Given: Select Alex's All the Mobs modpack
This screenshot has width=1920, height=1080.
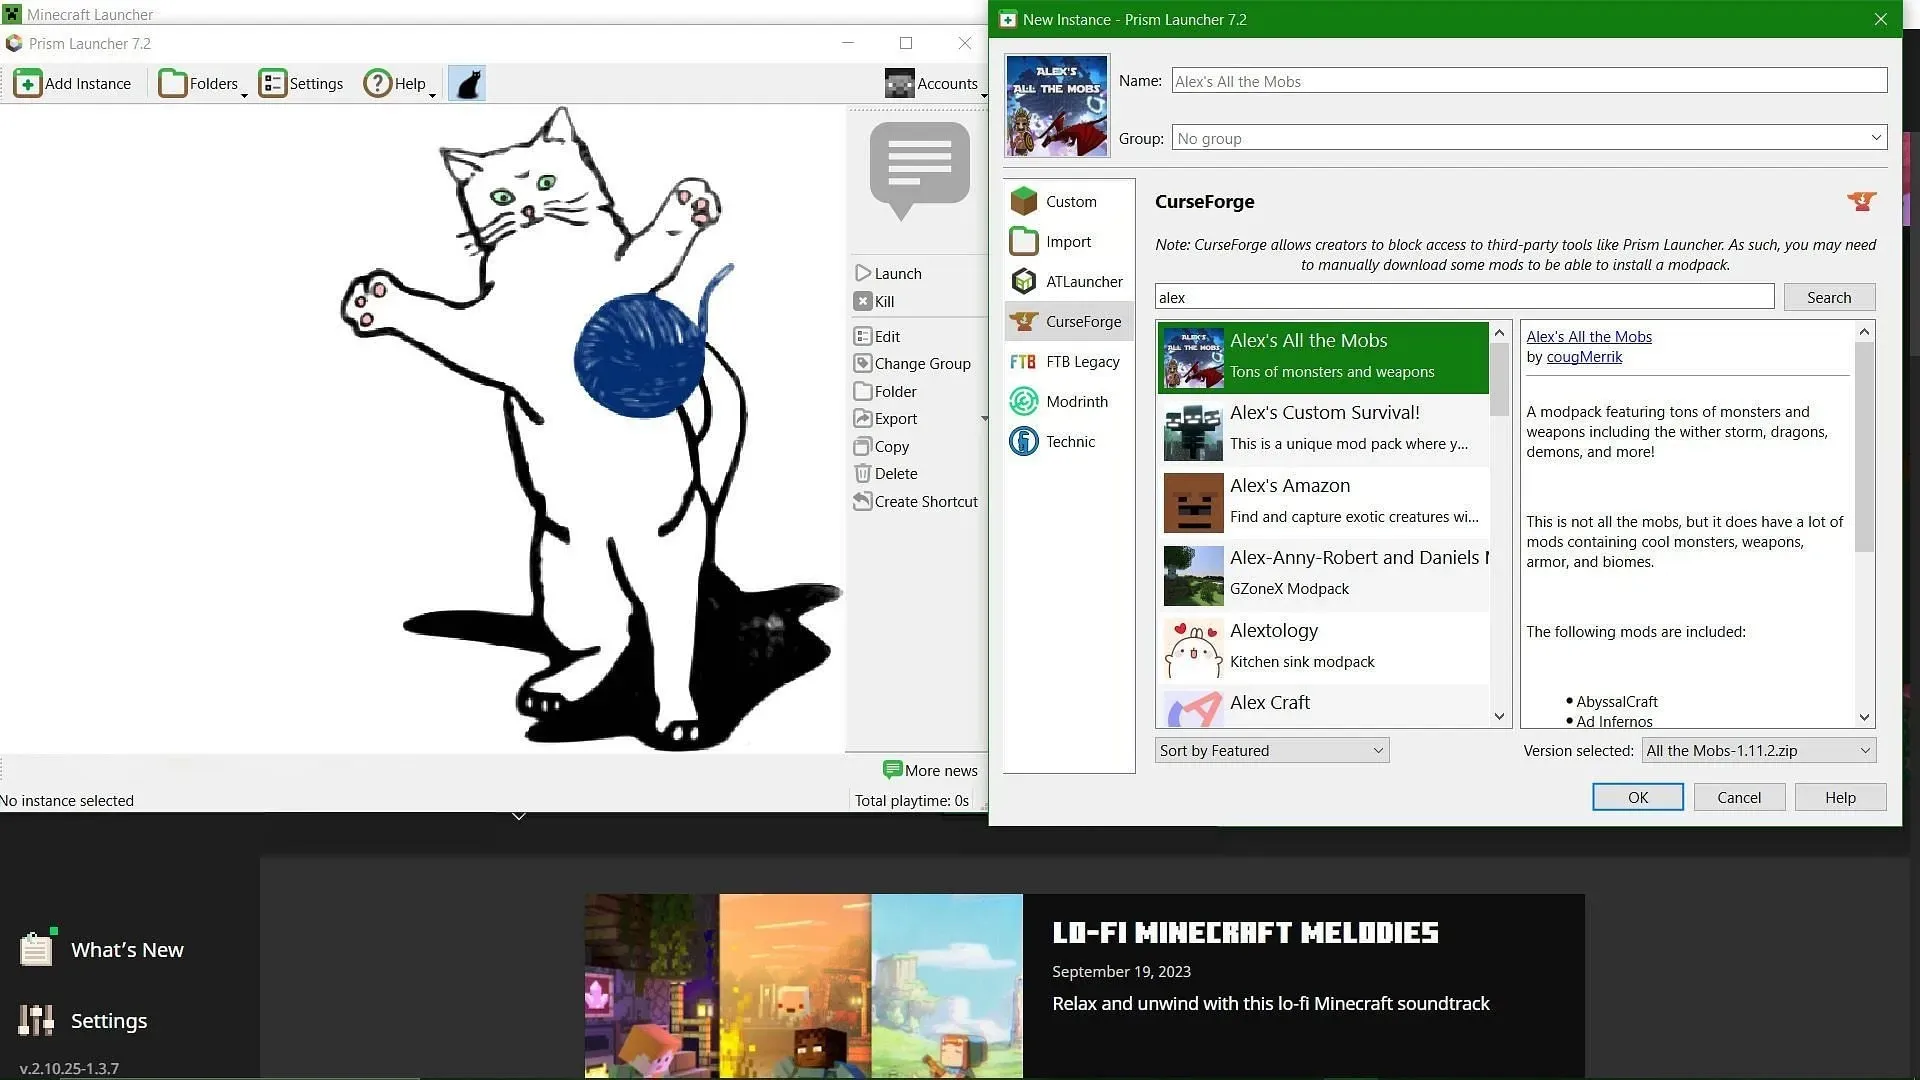Looking at the screenshot, I should pyautogui.click(x=1323, y=353).
